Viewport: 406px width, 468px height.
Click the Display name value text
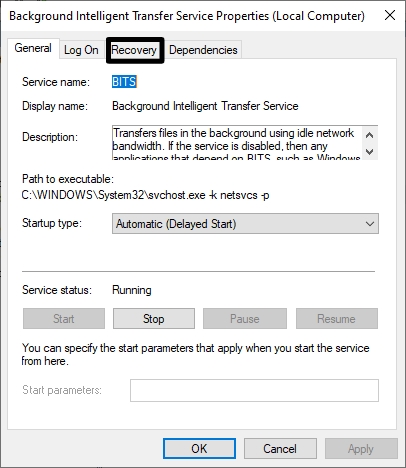205,106
